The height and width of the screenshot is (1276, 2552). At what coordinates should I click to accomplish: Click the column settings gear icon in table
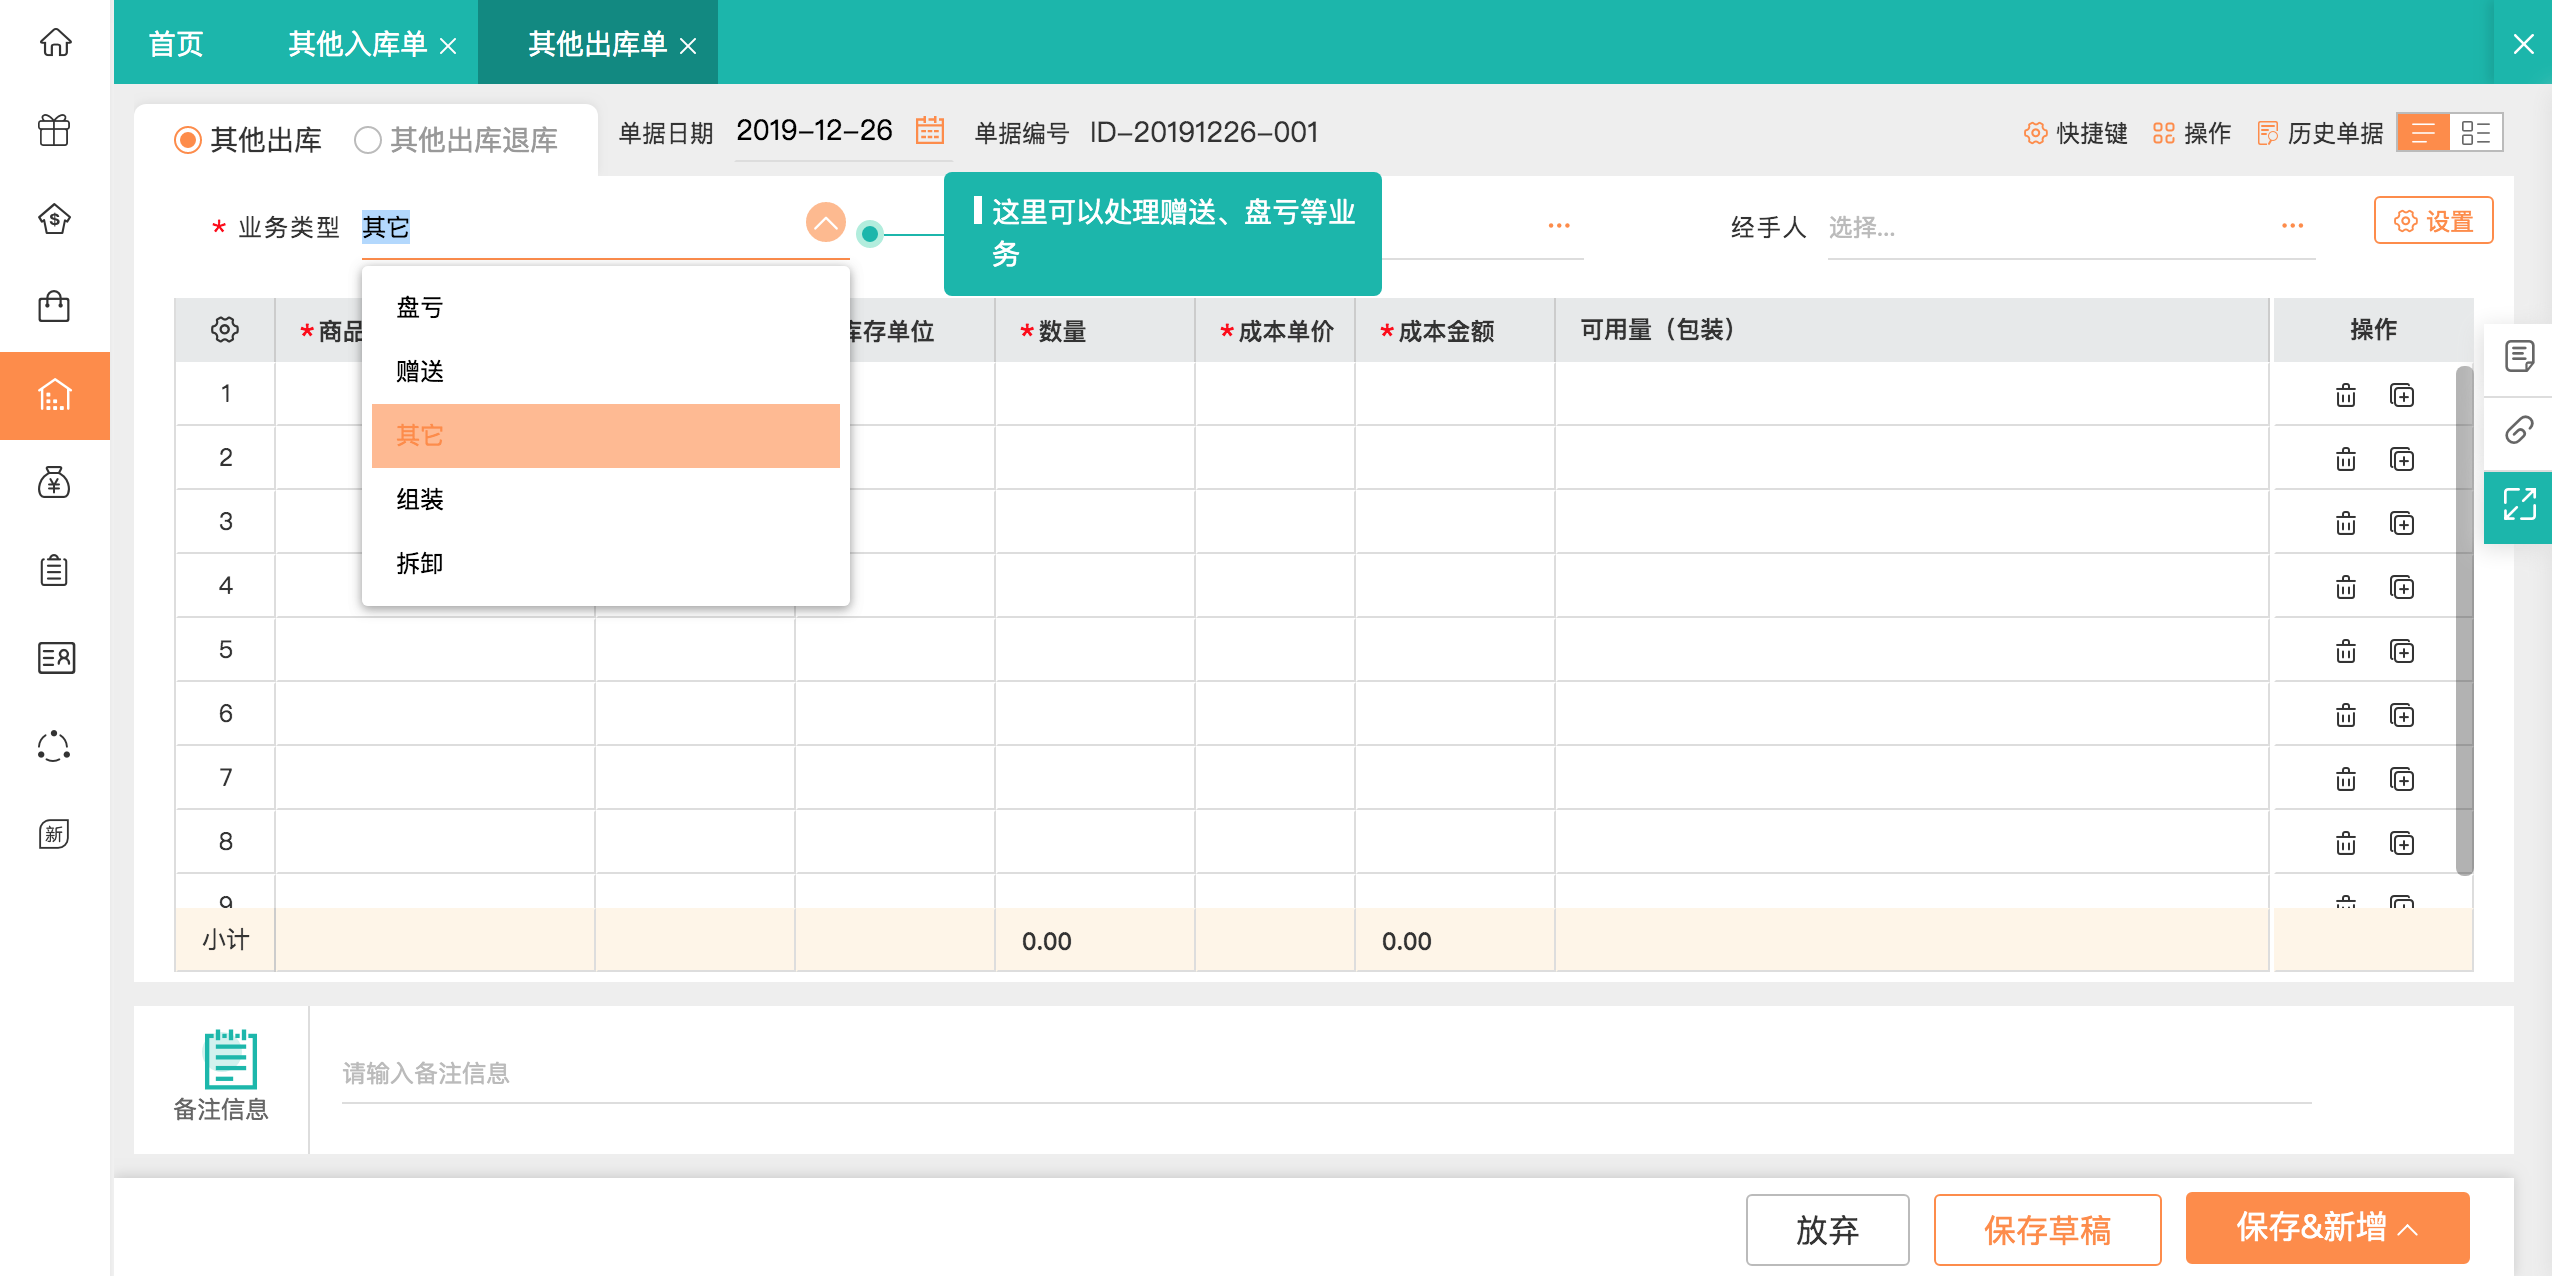click(x=225, y=329)
